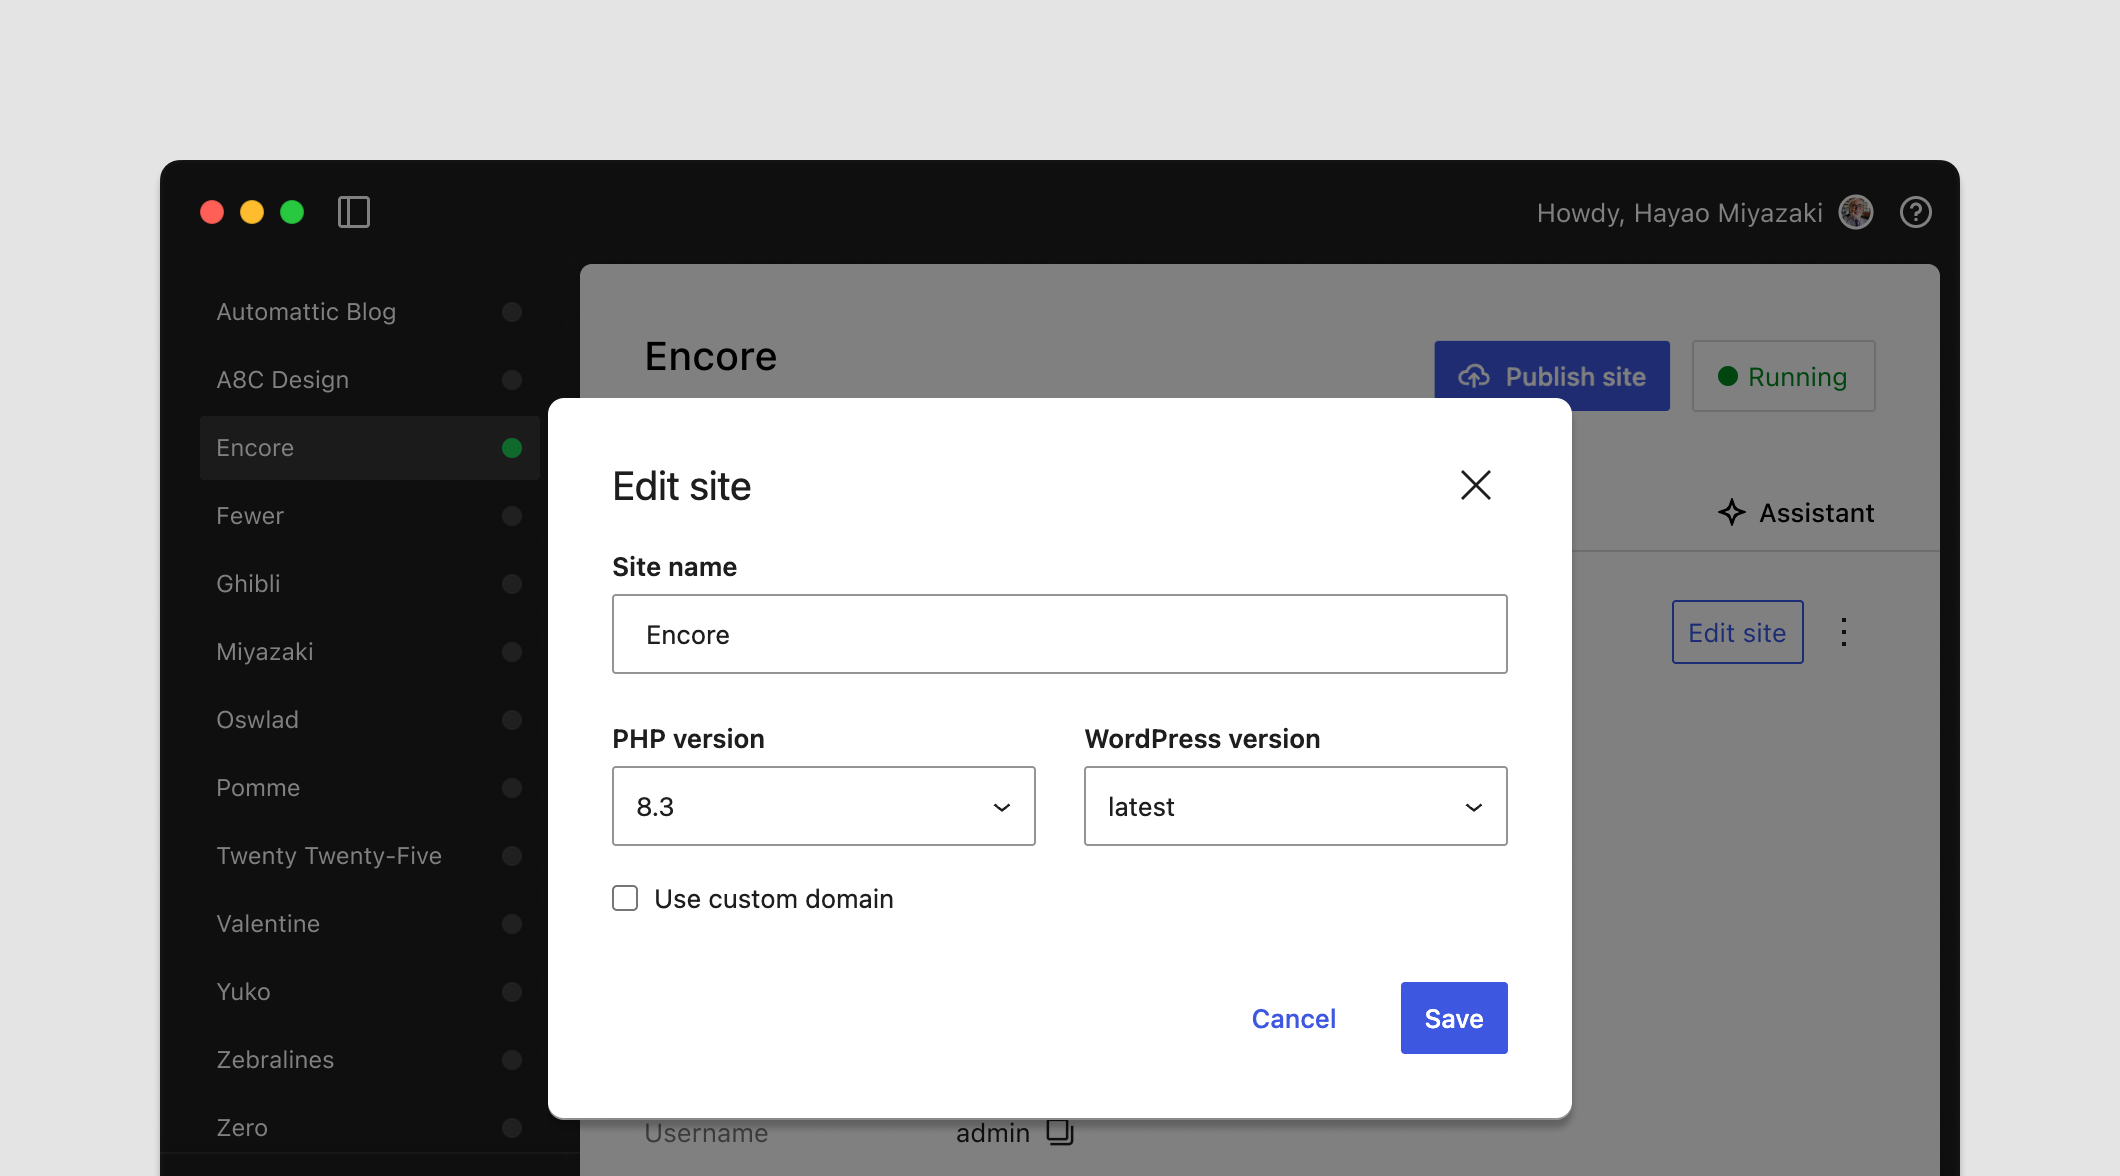Click the Site name input field
Screen dimensions: 2120x1176
pyautogui.click(x=1059, y=633)
